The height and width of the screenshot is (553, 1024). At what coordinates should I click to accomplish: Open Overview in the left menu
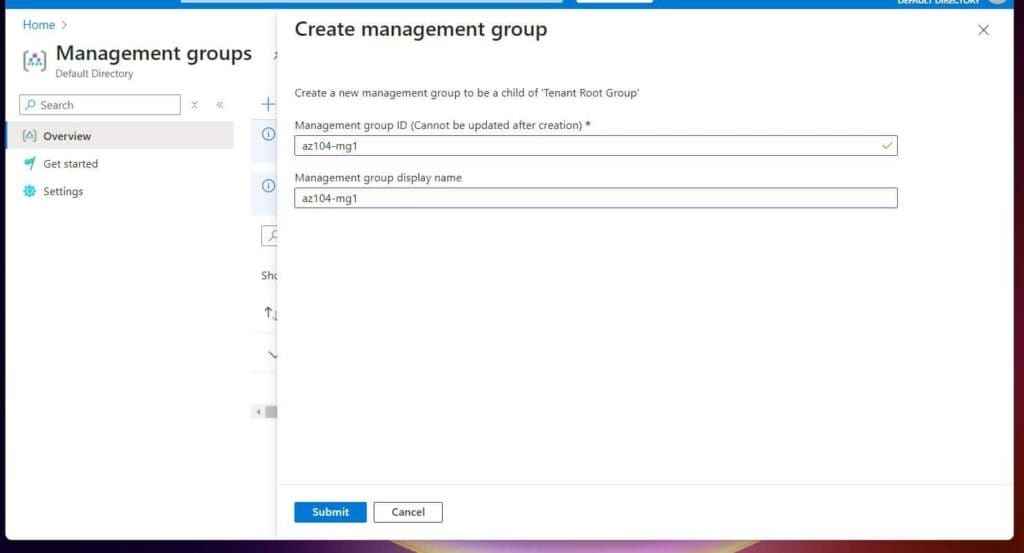(120, 136)
